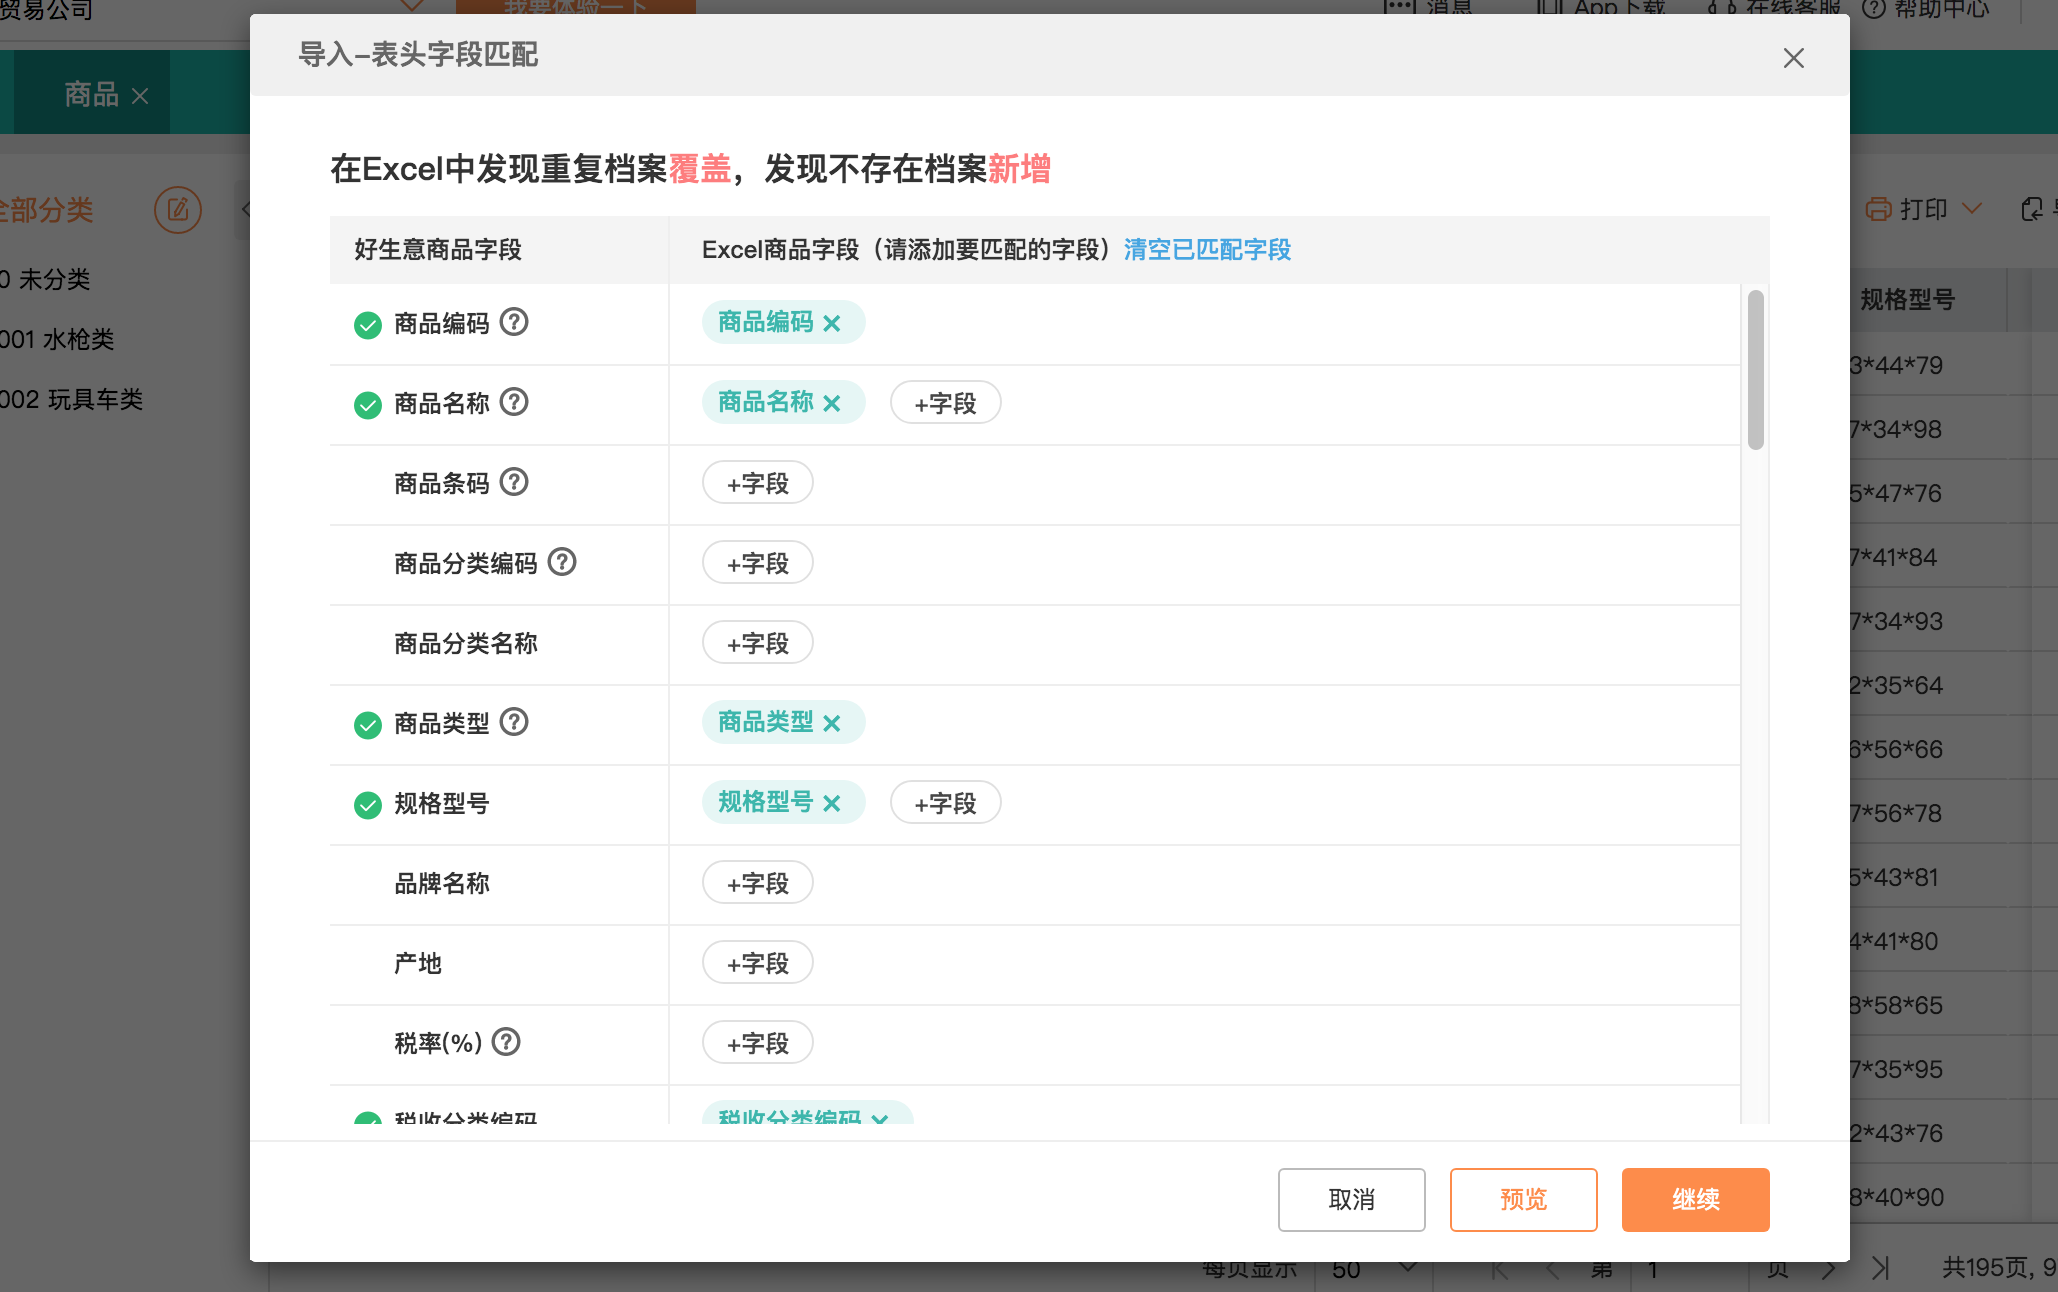Image resolution: width=2058 pixels, height=1292 pixels.
Task: Click 清空已匹配字段 link
Action: [x=1205, y=249]
